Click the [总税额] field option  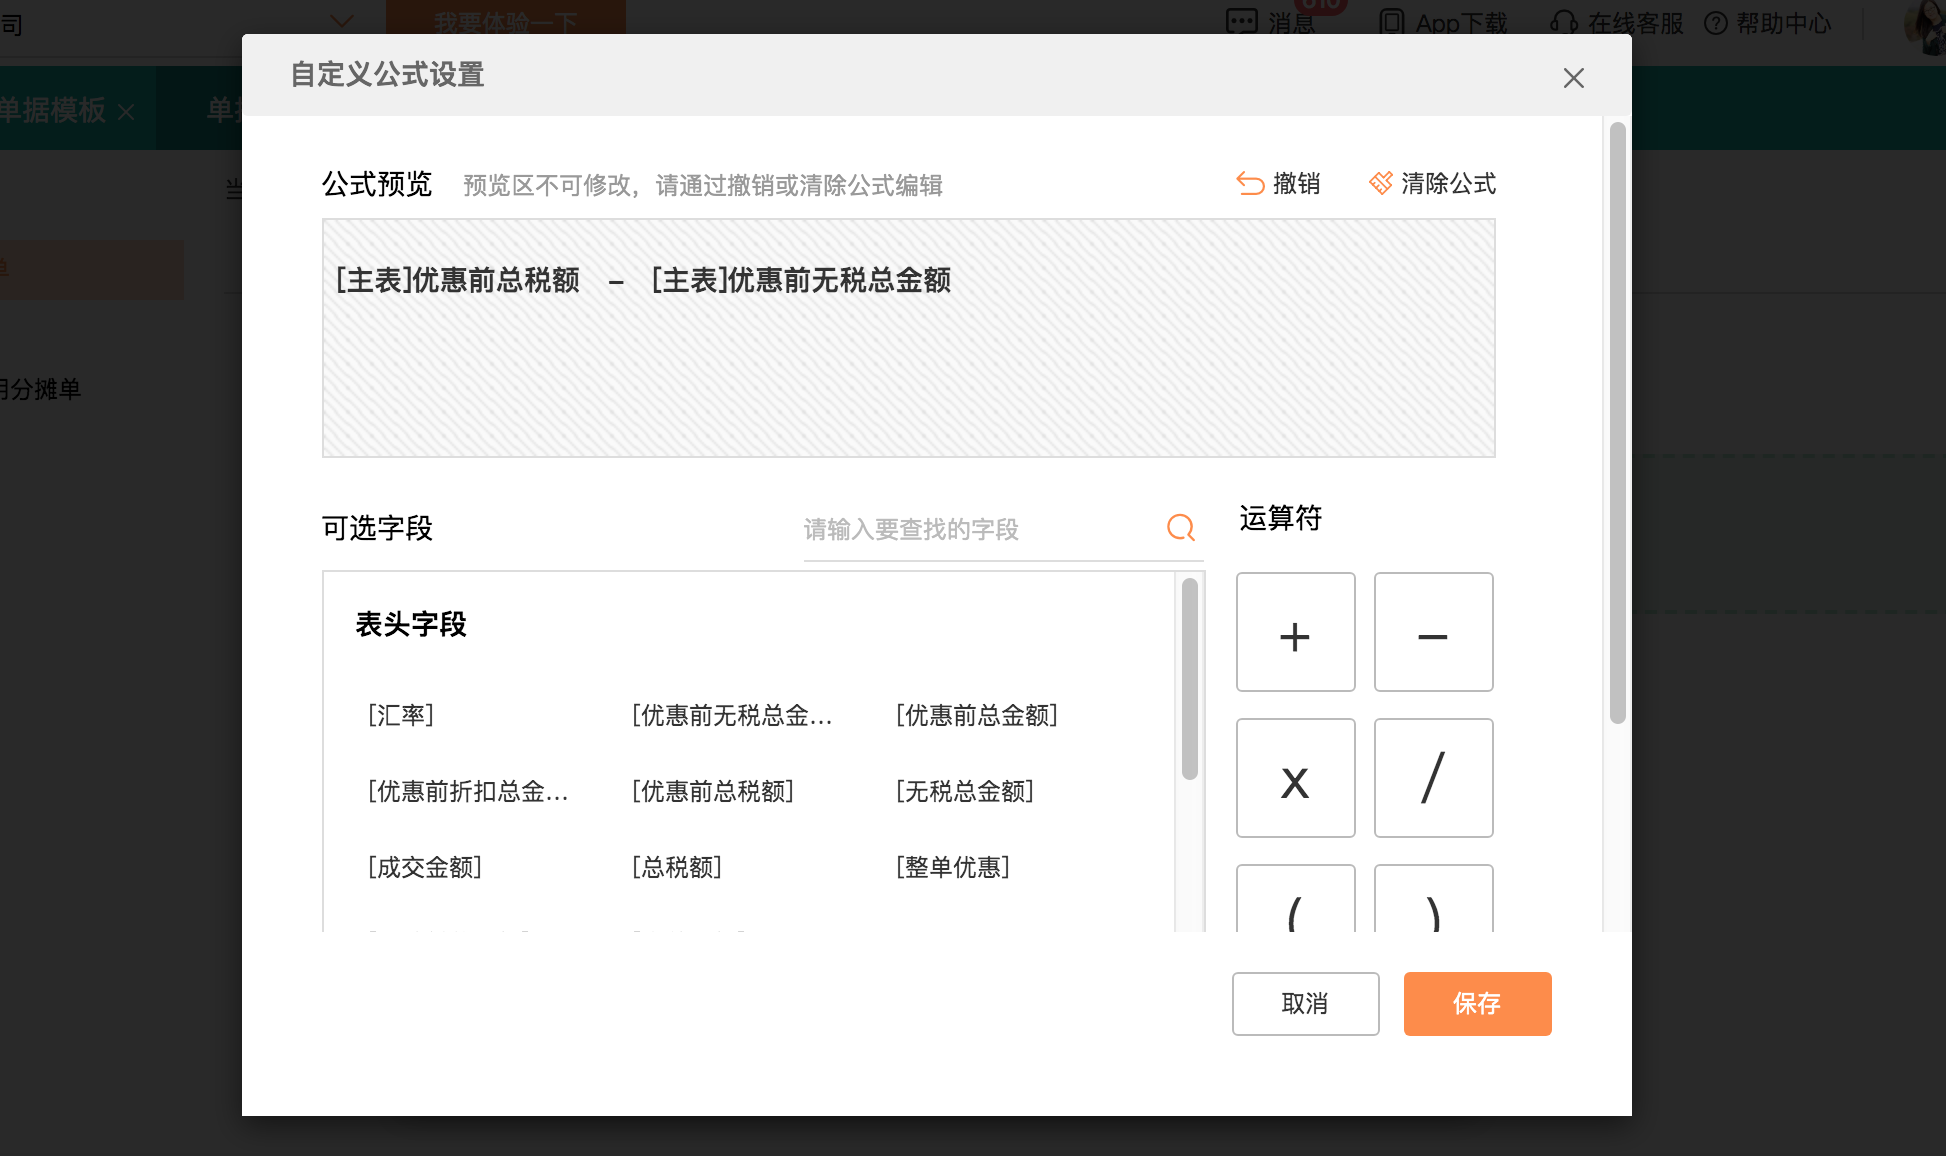[676, 866]
